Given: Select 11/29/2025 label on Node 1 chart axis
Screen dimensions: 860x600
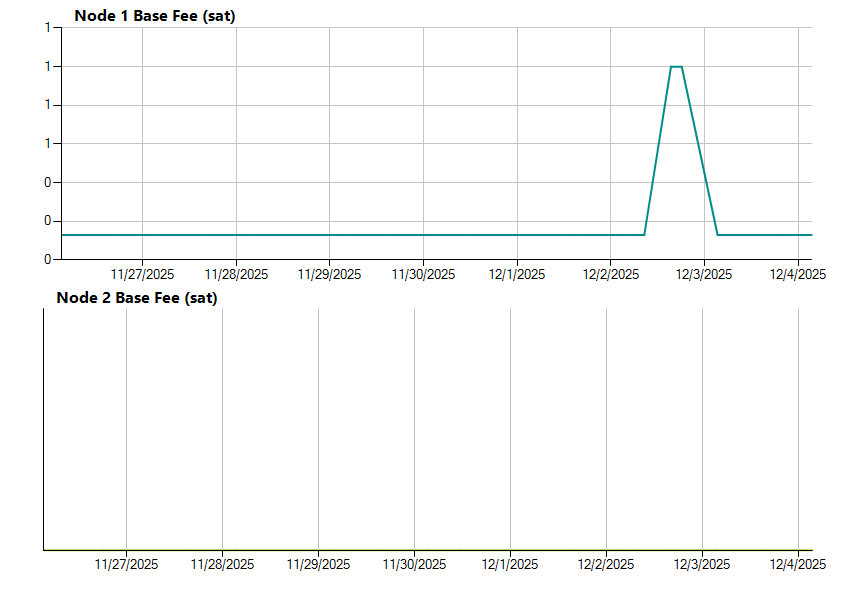Looking at the screenshot, I should [x=330, y=274].
